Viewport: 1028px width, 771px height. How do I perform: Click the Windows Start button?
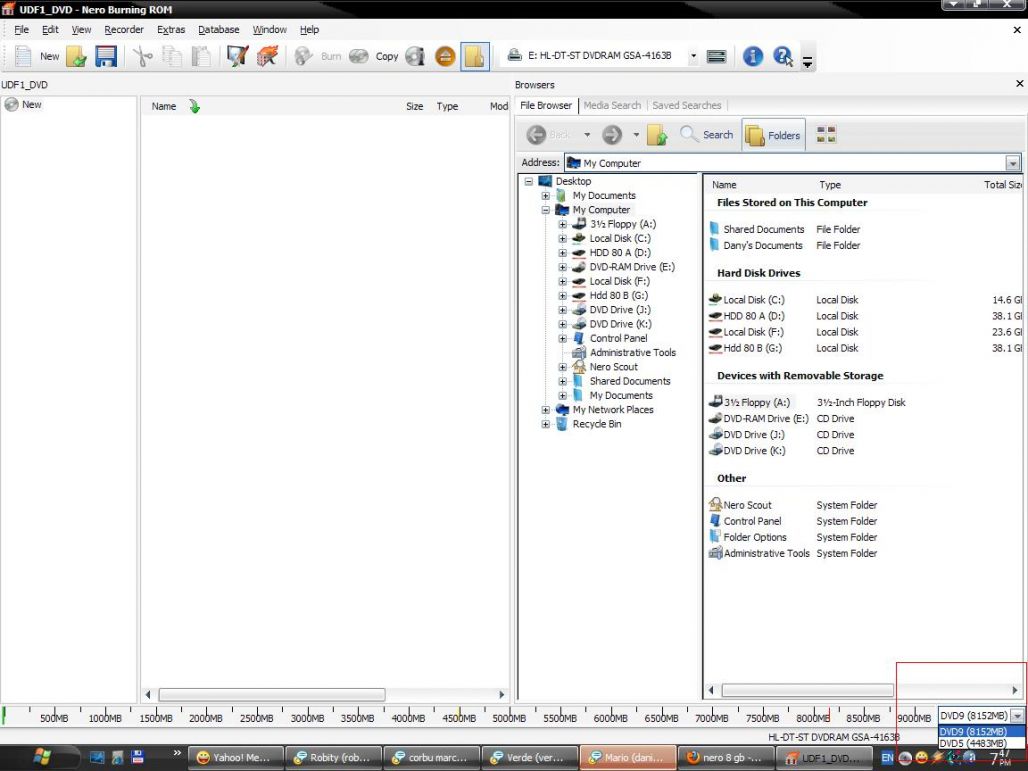[43, 757]
